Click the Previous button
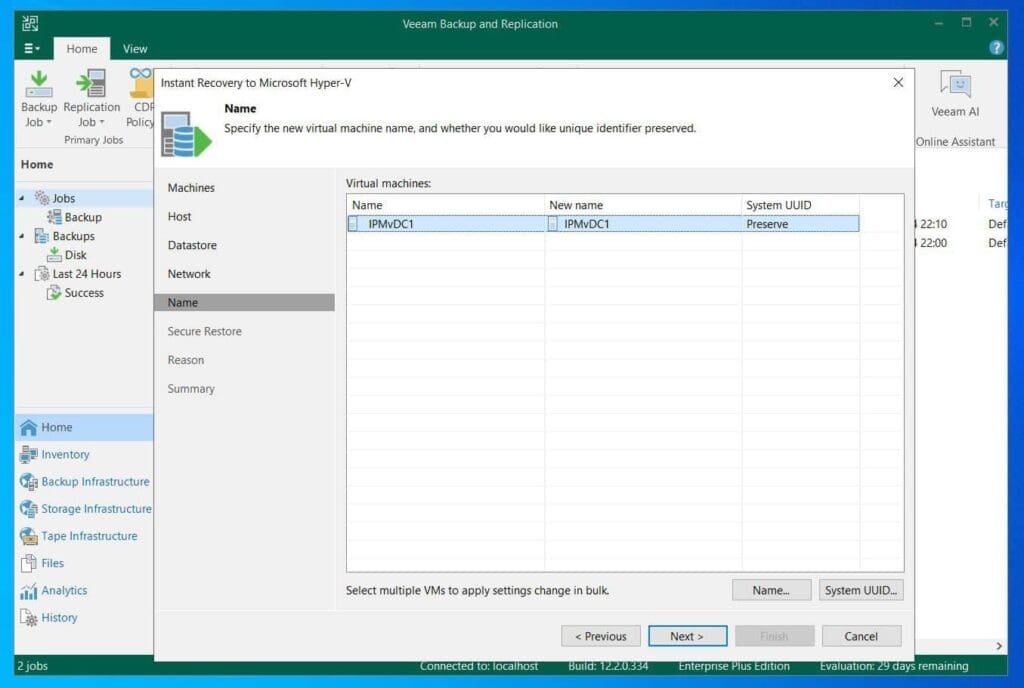1024x688 pixels. coord(600,636)
